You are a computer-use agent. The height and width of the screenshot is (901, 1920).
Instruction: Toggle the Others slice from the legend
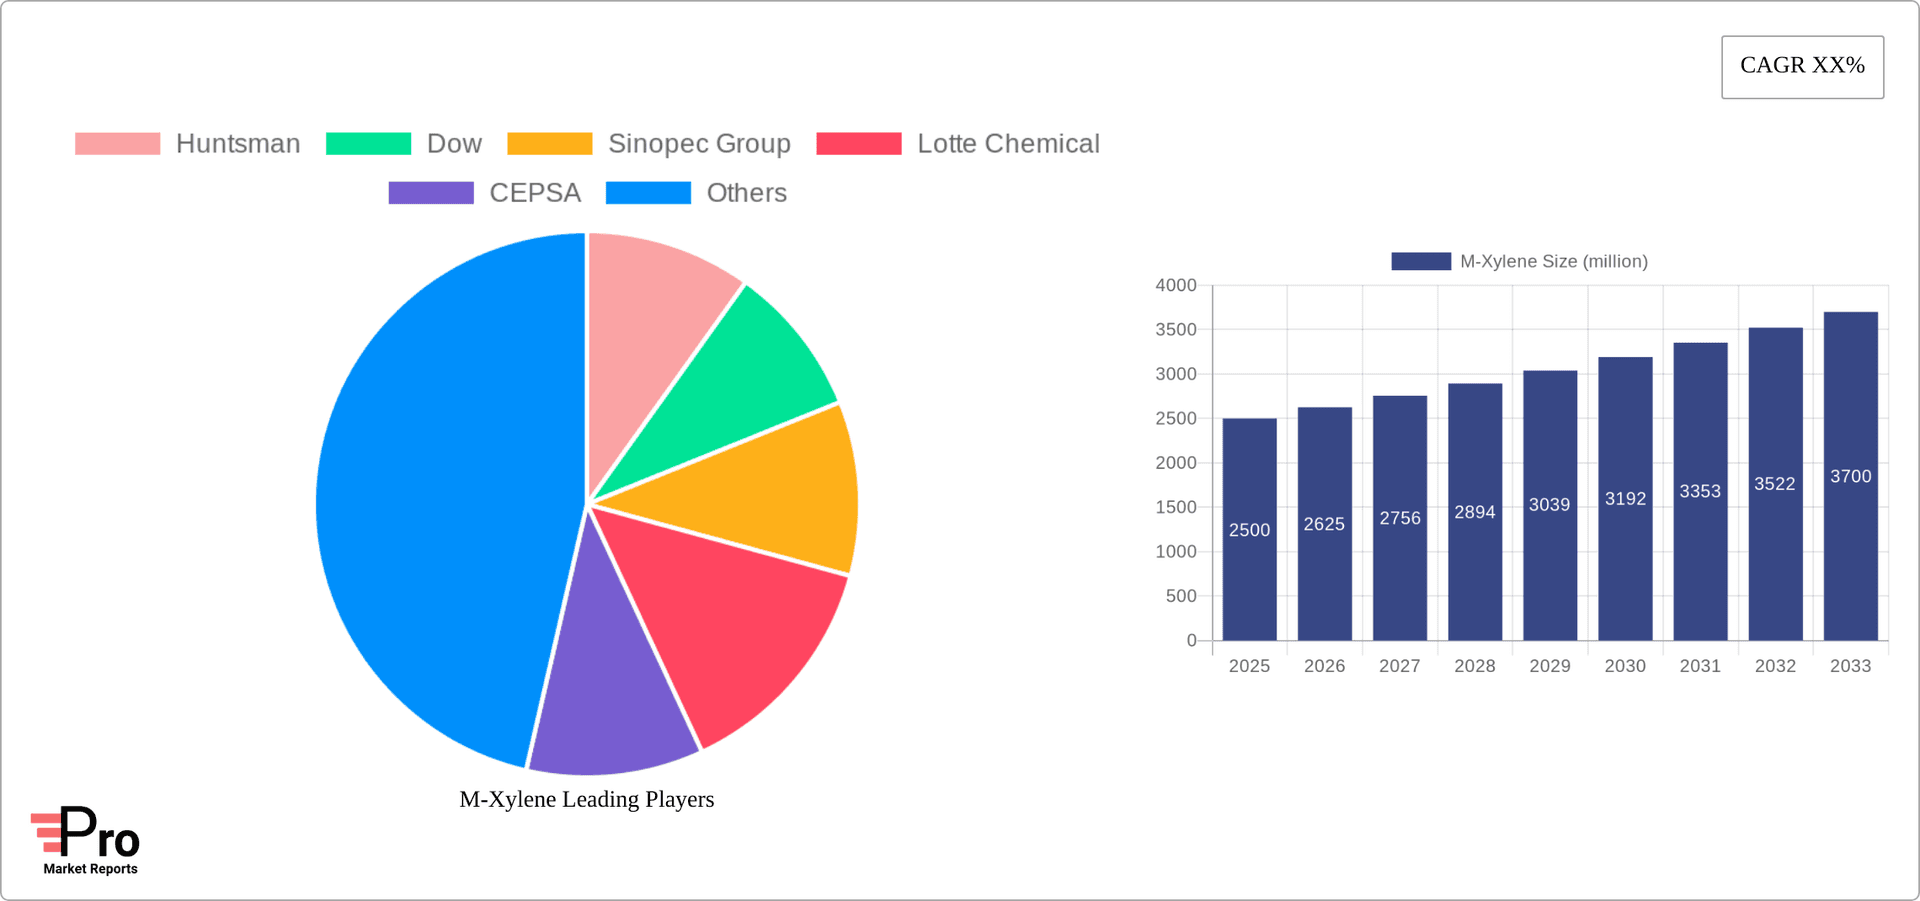[x=746, y=192]
